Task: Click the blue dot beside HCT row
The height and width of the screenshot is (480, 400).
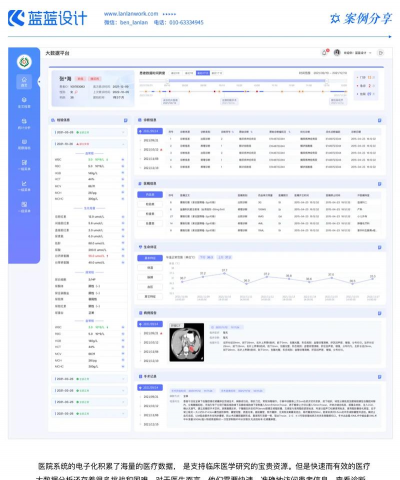Action: 123,179
